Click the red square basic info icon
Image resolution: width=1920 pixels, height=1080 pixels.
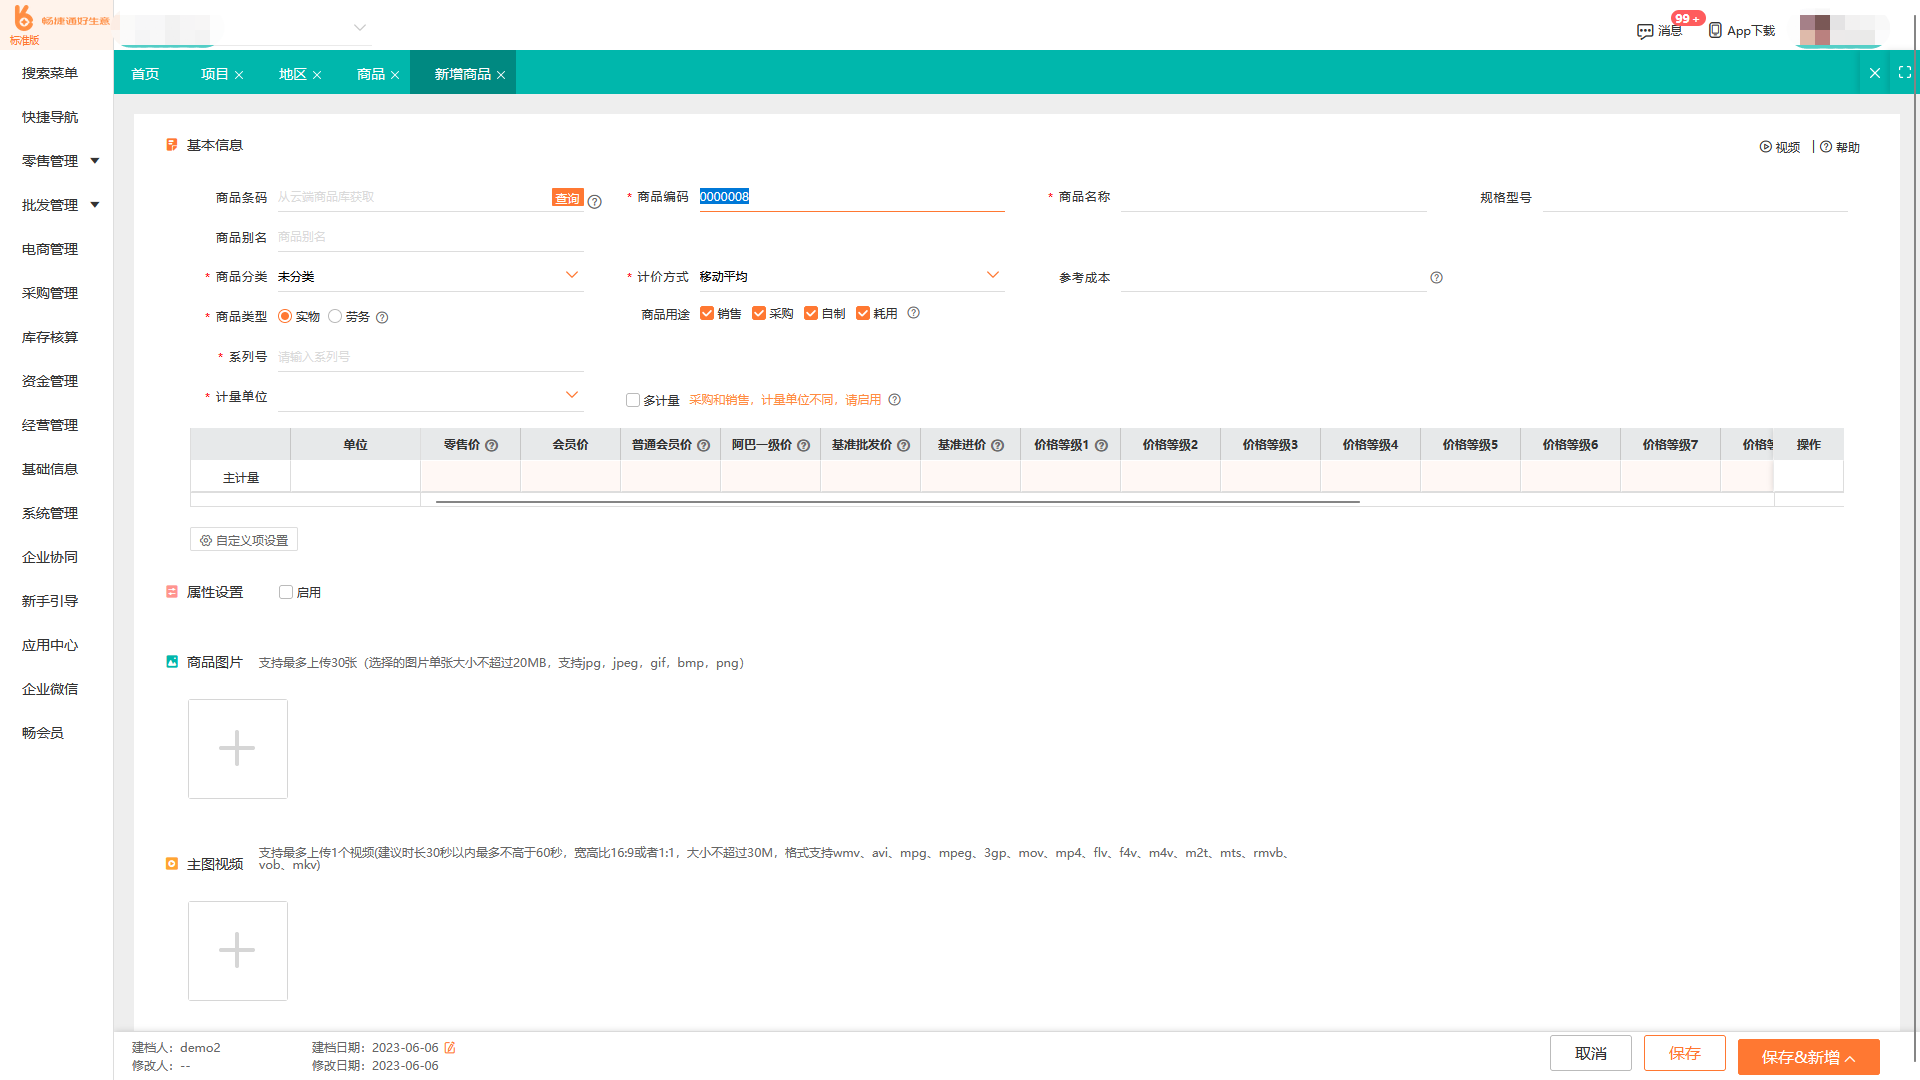(x=171, y=145)
